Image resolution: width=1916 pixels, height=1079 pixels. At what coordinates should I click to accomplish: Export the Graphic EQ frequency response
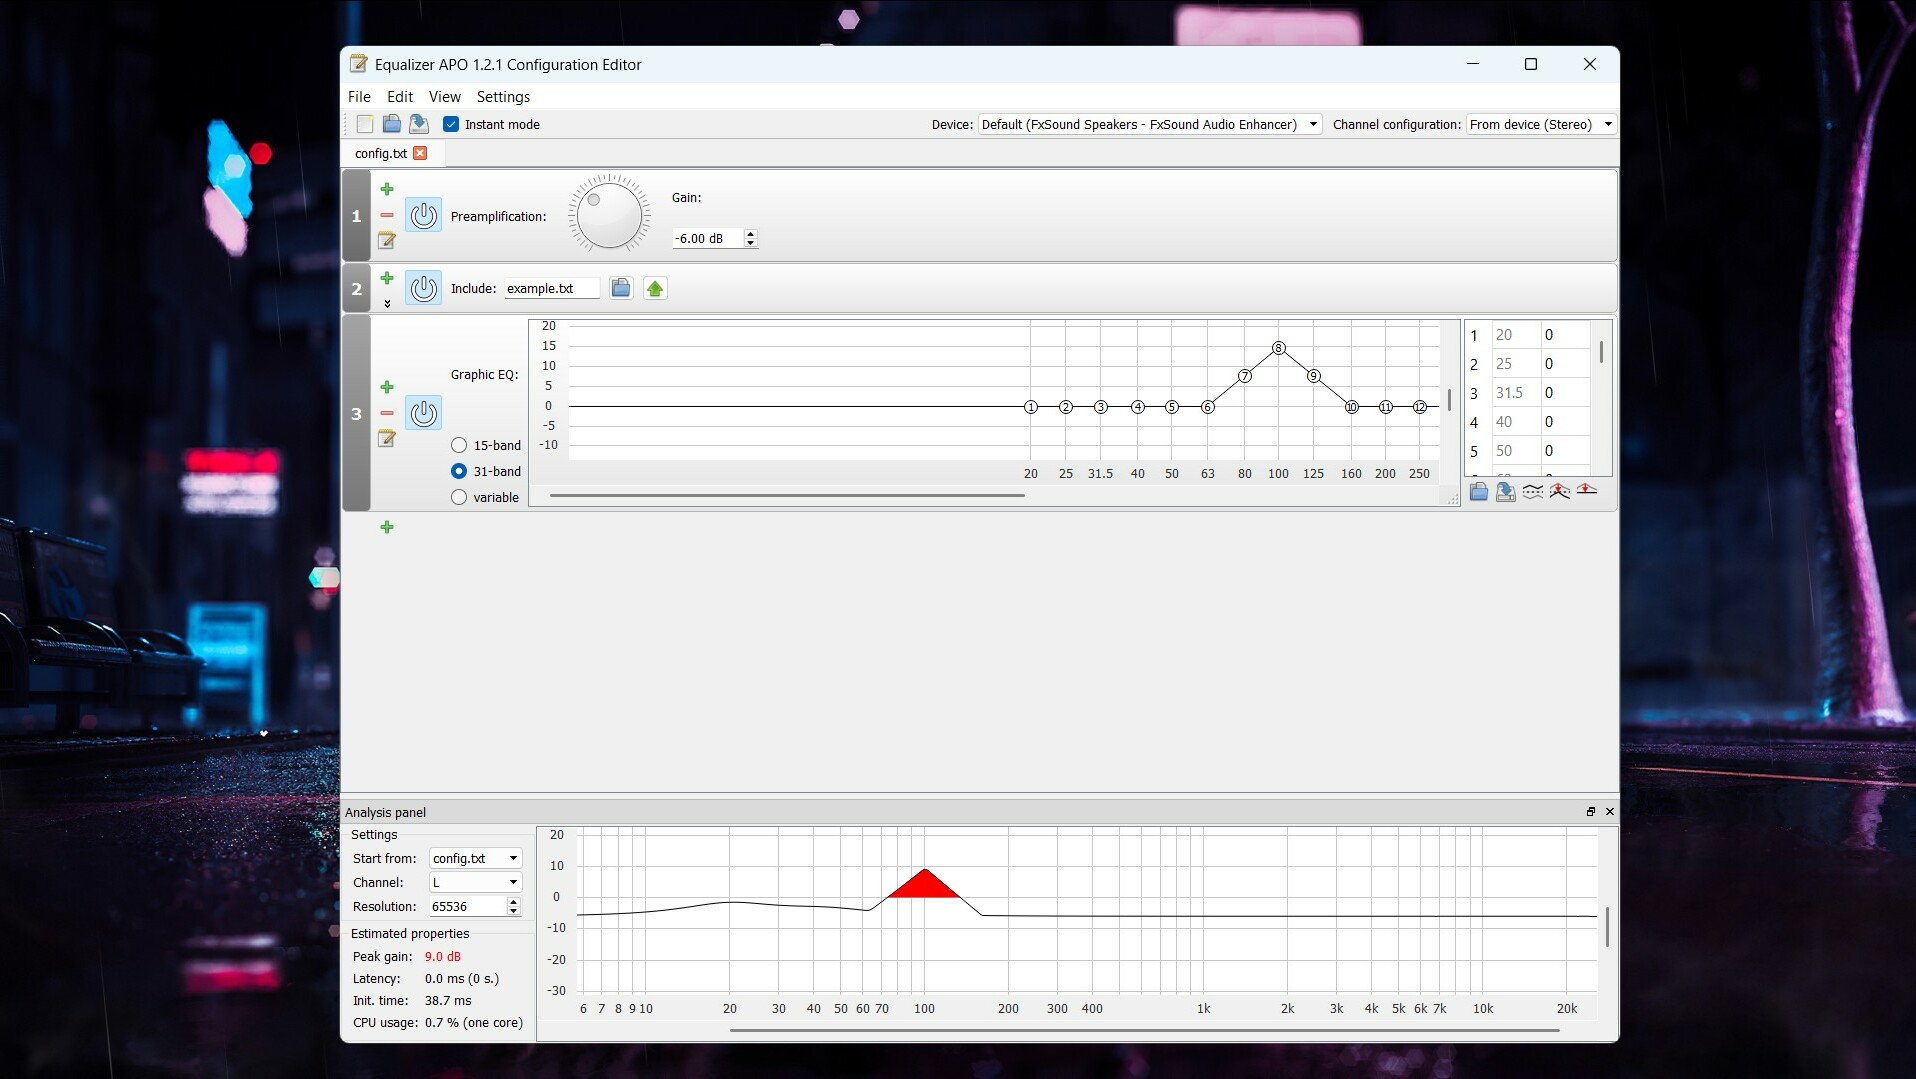click(1505, 491)
